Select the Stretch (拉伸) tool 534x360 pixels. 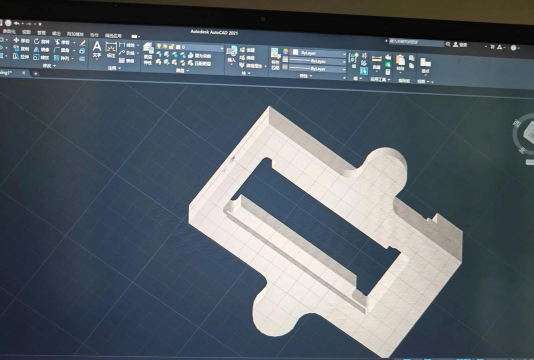(x=21, y=57)
